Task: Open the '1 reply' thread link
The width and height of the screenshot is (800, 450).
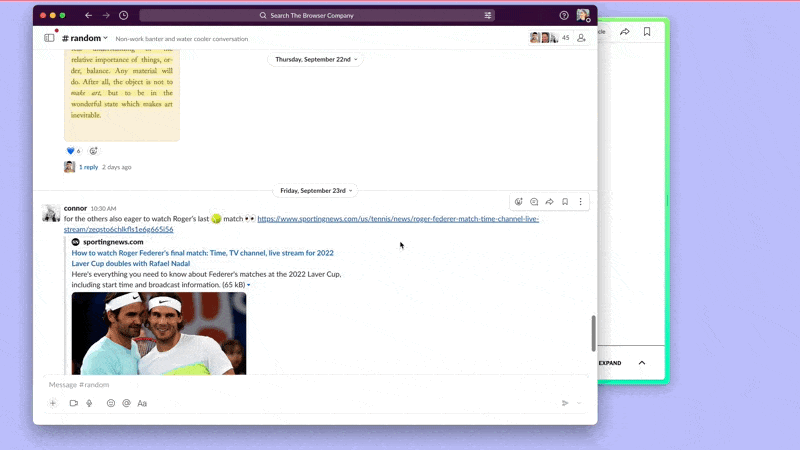Action: pyautogui.click(x=89, y=167)
